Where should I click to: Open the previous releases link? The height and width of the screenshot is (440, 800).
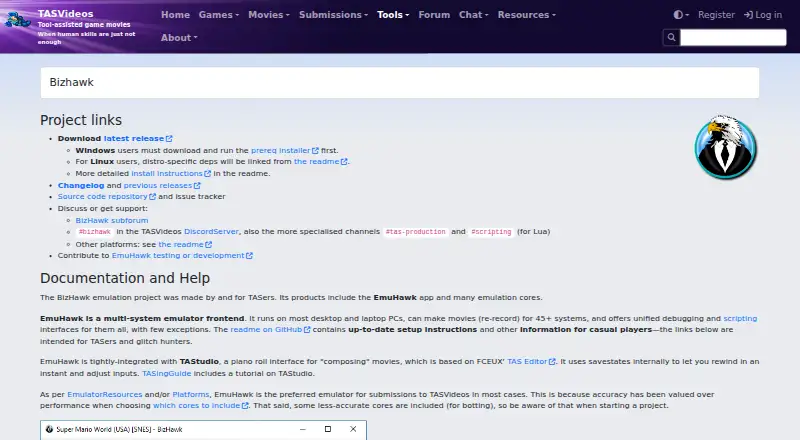click(x=158, y=186)
